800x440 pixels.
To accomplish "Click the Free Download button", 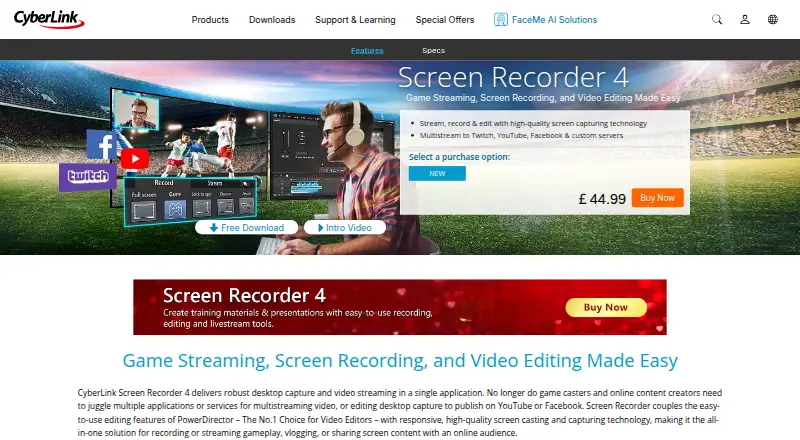I will (246, 228).
